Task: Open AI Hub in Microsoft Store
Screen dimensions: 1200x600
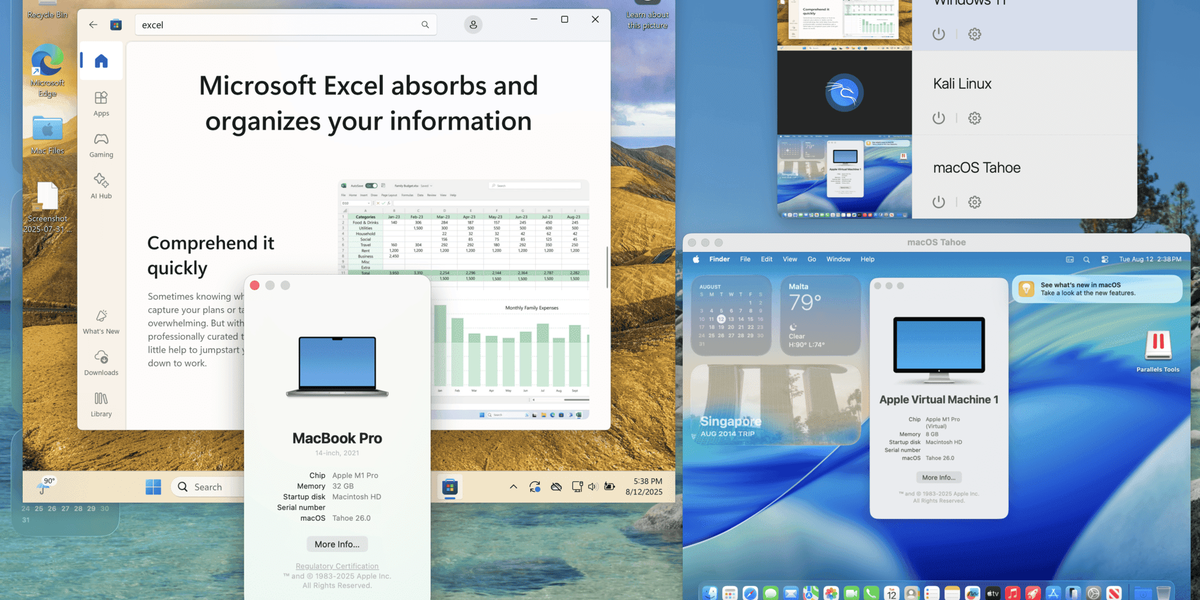Action: pos(101,186)
